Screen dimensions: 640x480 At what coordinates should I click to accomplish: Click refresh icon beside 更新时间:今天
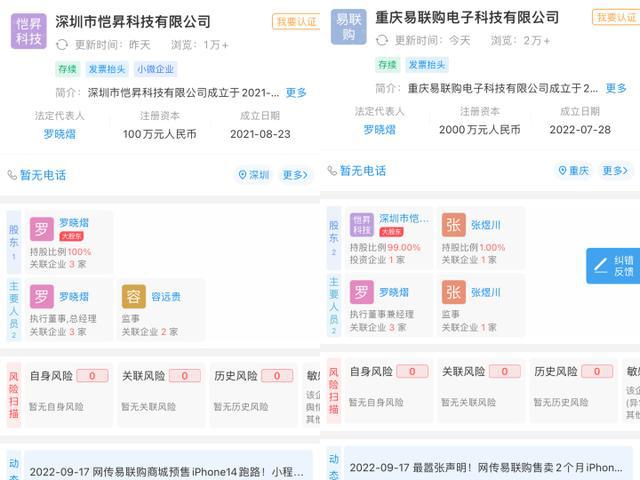pos(382,41)
